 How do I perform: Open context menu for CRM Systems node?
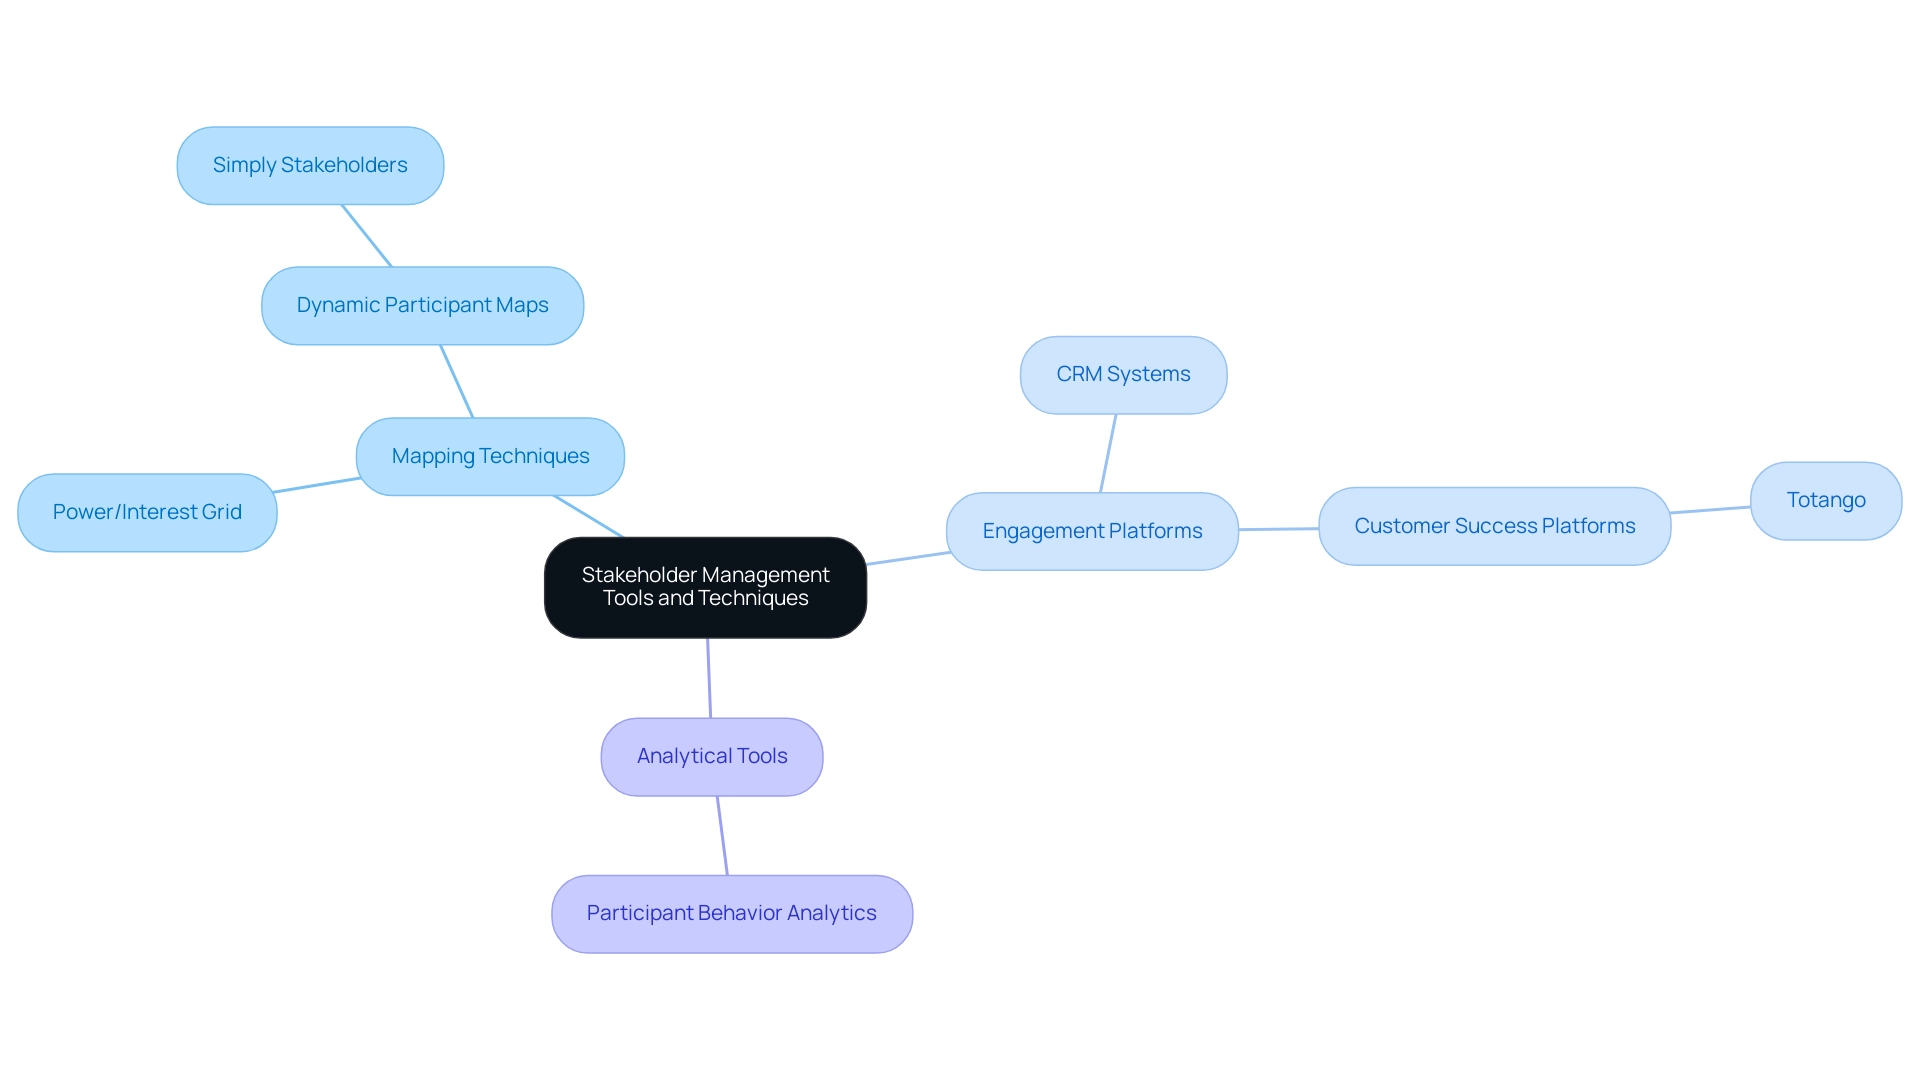pos(1118,373)
